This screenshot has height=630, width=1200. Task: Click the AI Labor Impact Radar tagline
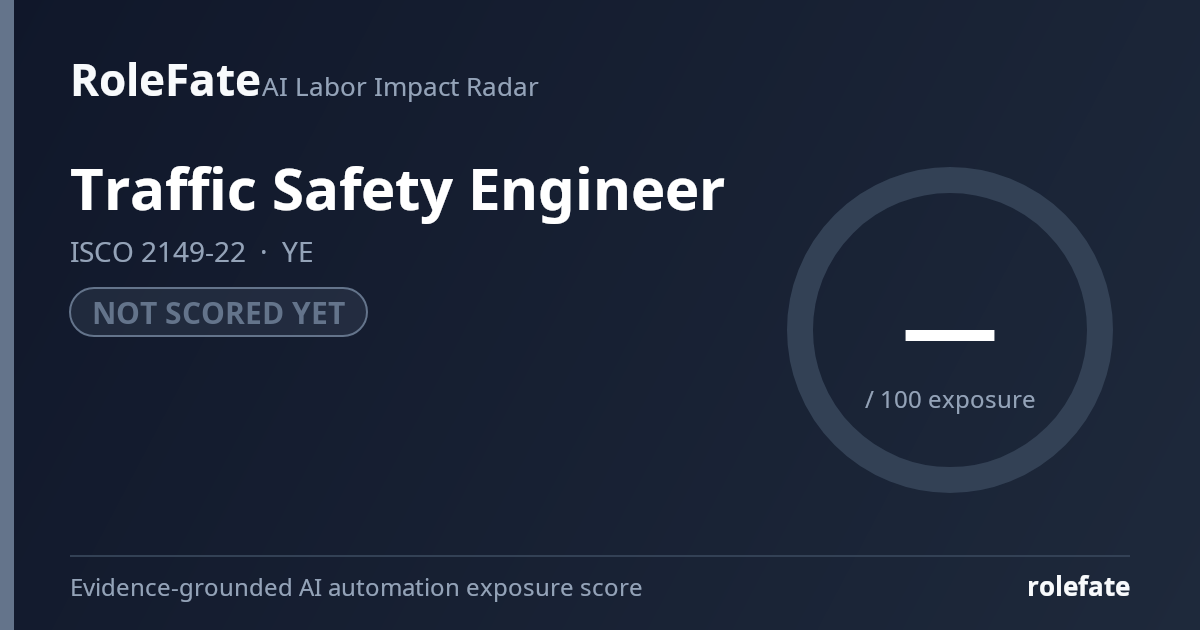point(400,87)
